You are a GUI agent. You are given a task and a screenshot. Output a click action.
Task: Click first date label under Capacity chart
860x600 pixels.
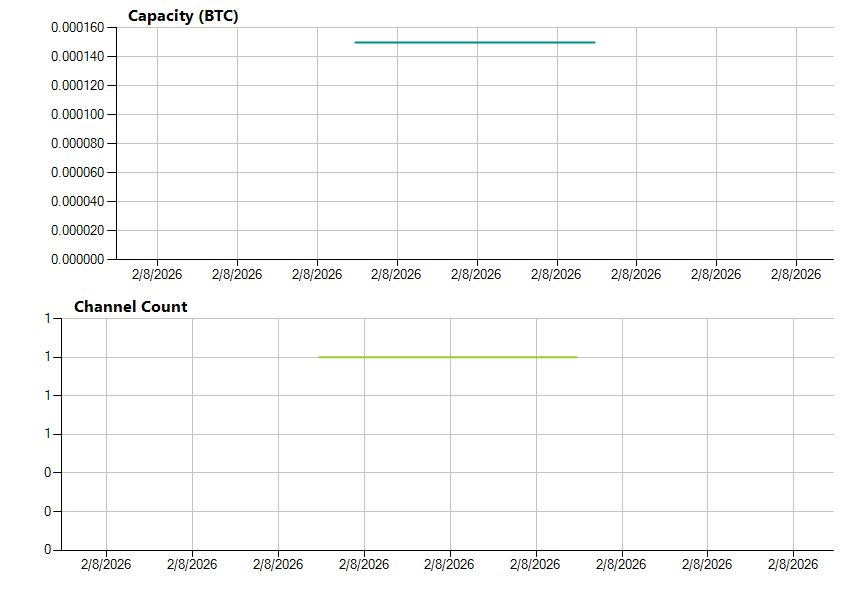click(157, 274)
